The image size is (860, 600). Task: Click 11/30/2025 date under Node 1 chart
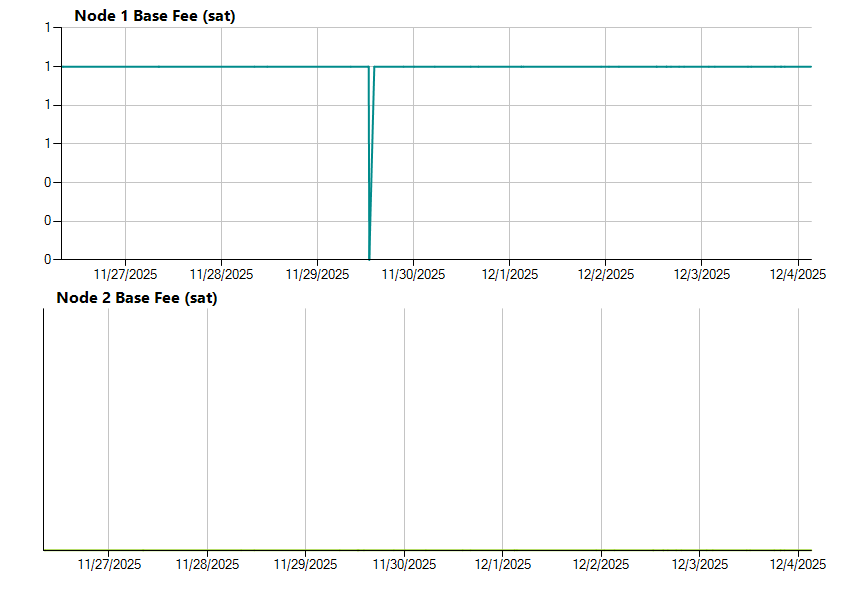[413, 274]
